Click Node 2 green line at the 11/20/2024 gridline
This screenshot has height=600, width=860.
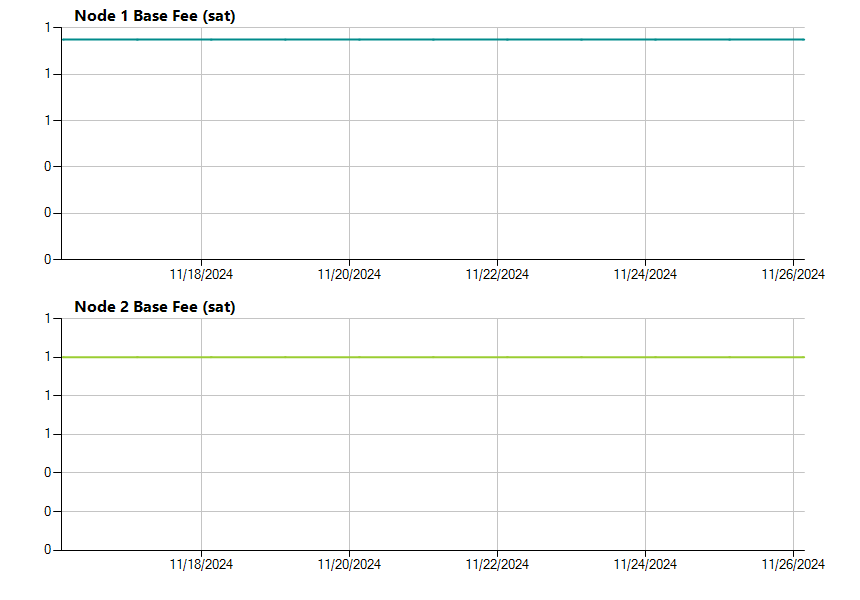(x=349, y=357)
